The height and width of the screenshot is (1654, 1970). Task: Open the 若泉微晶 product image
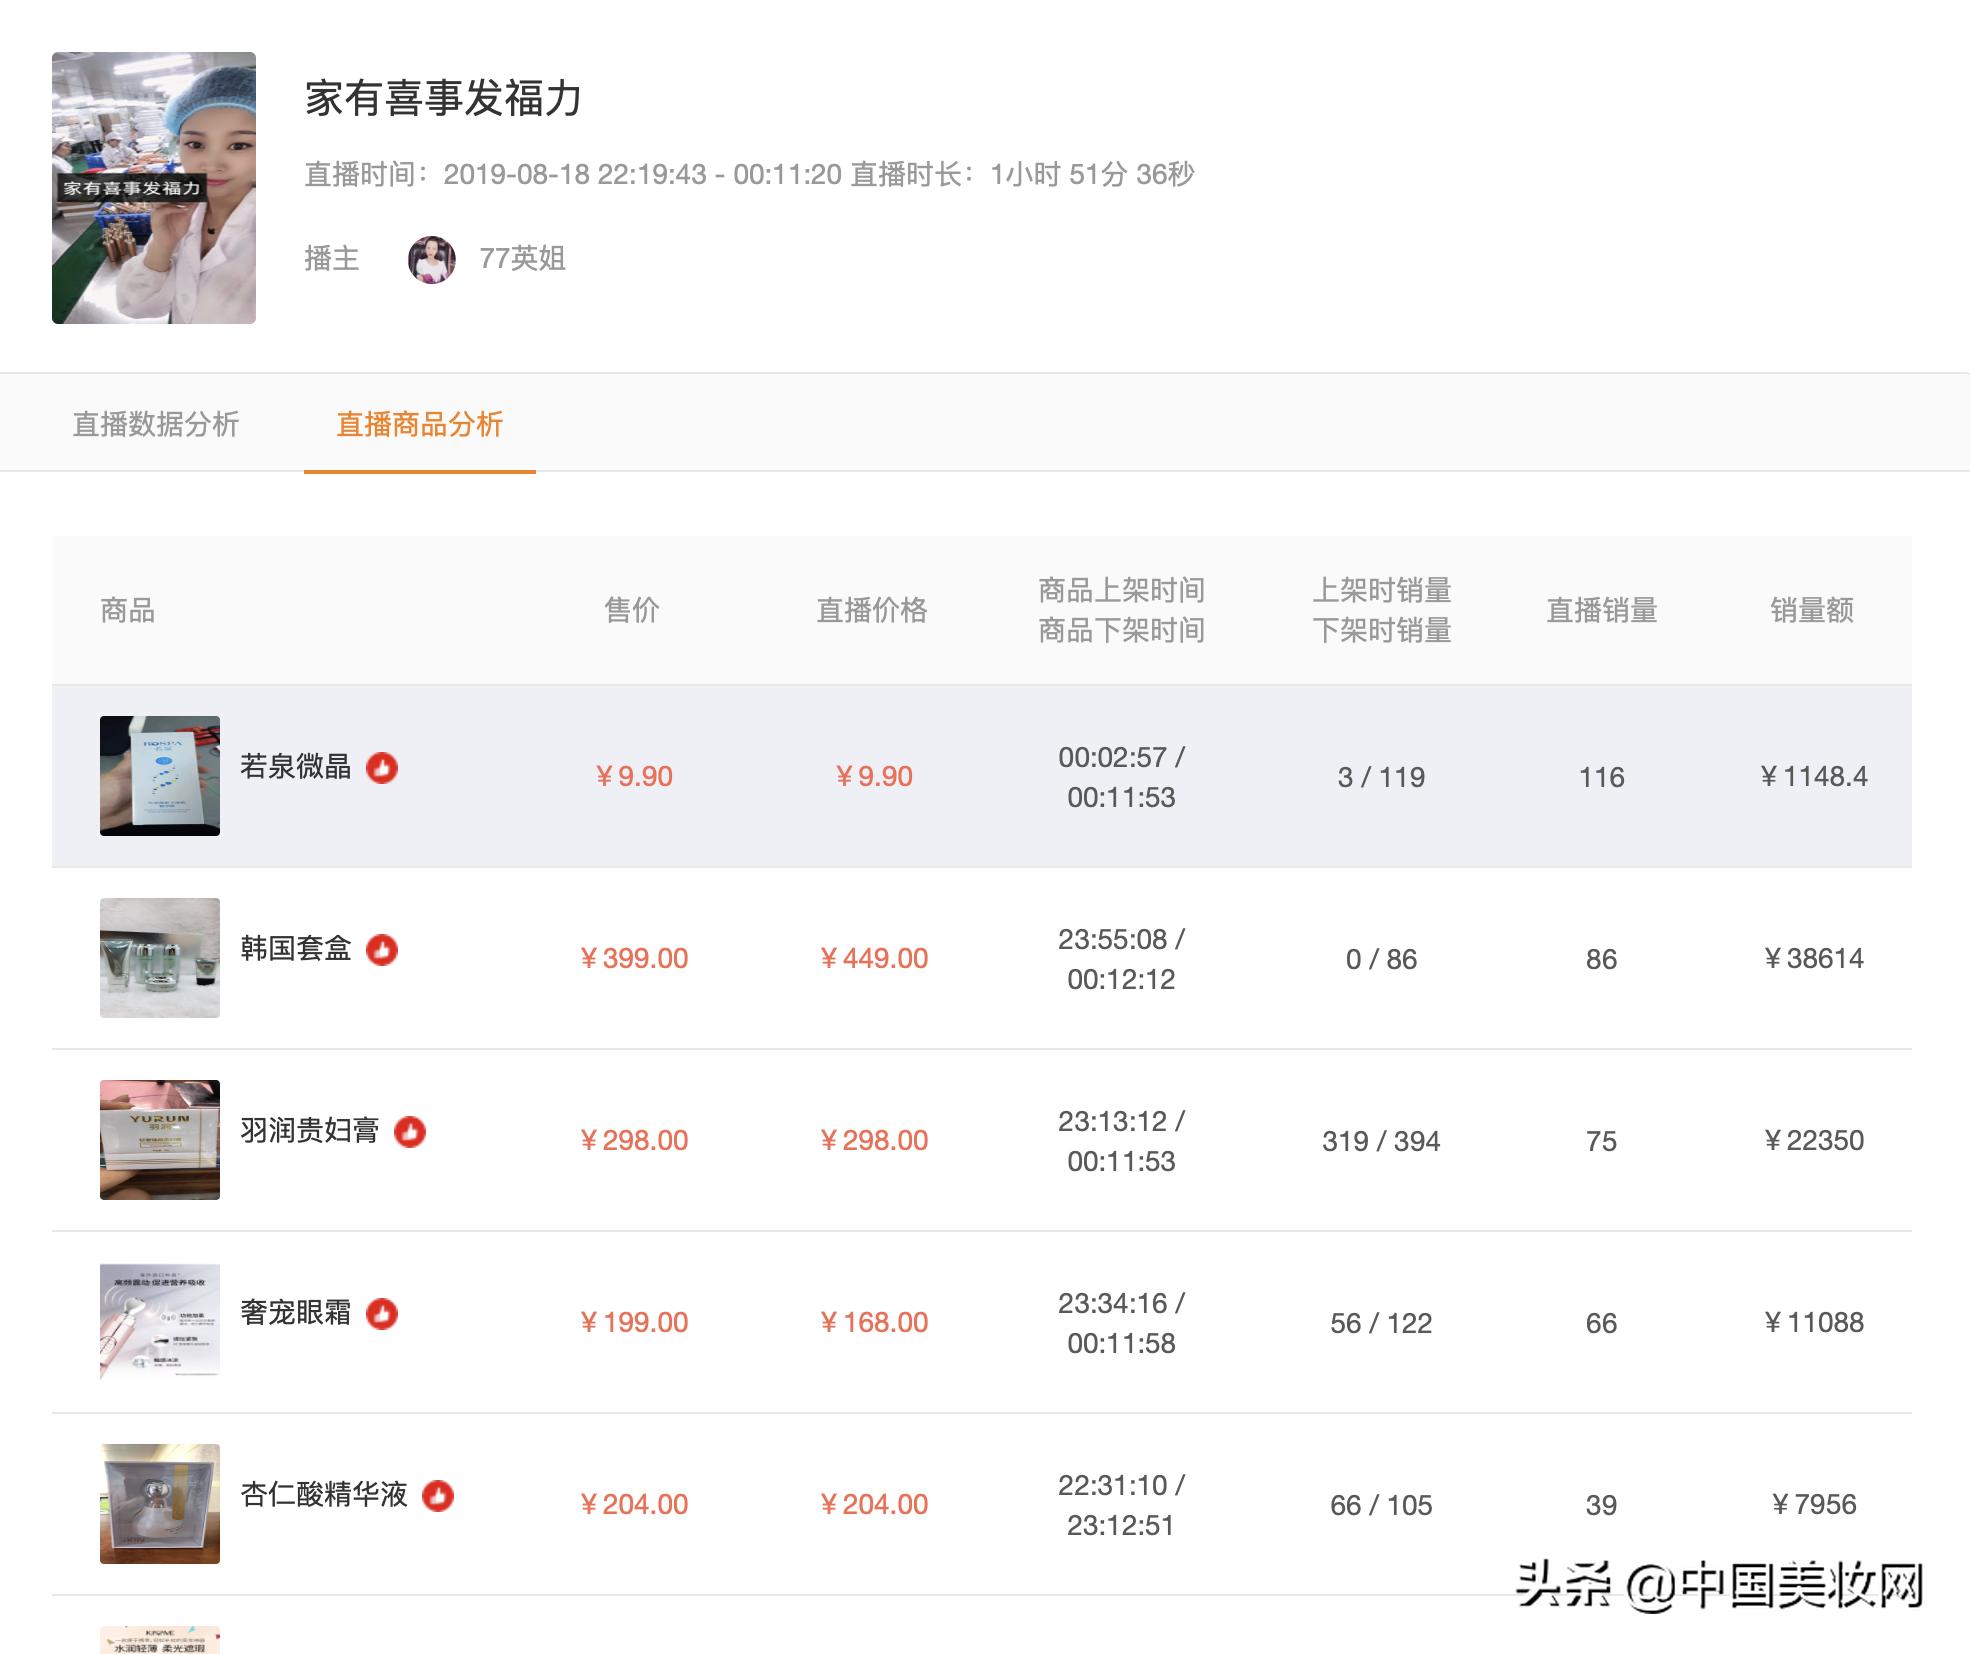(x=160, y=776)
